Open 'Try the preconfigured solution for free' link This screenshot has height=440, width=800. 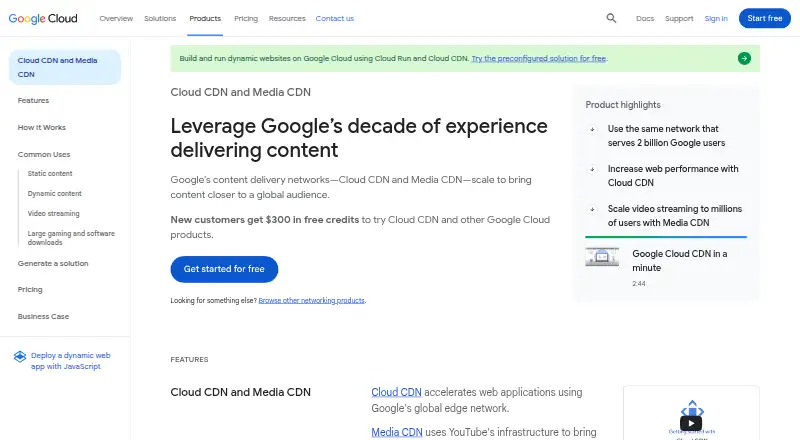tap(539, 58)
